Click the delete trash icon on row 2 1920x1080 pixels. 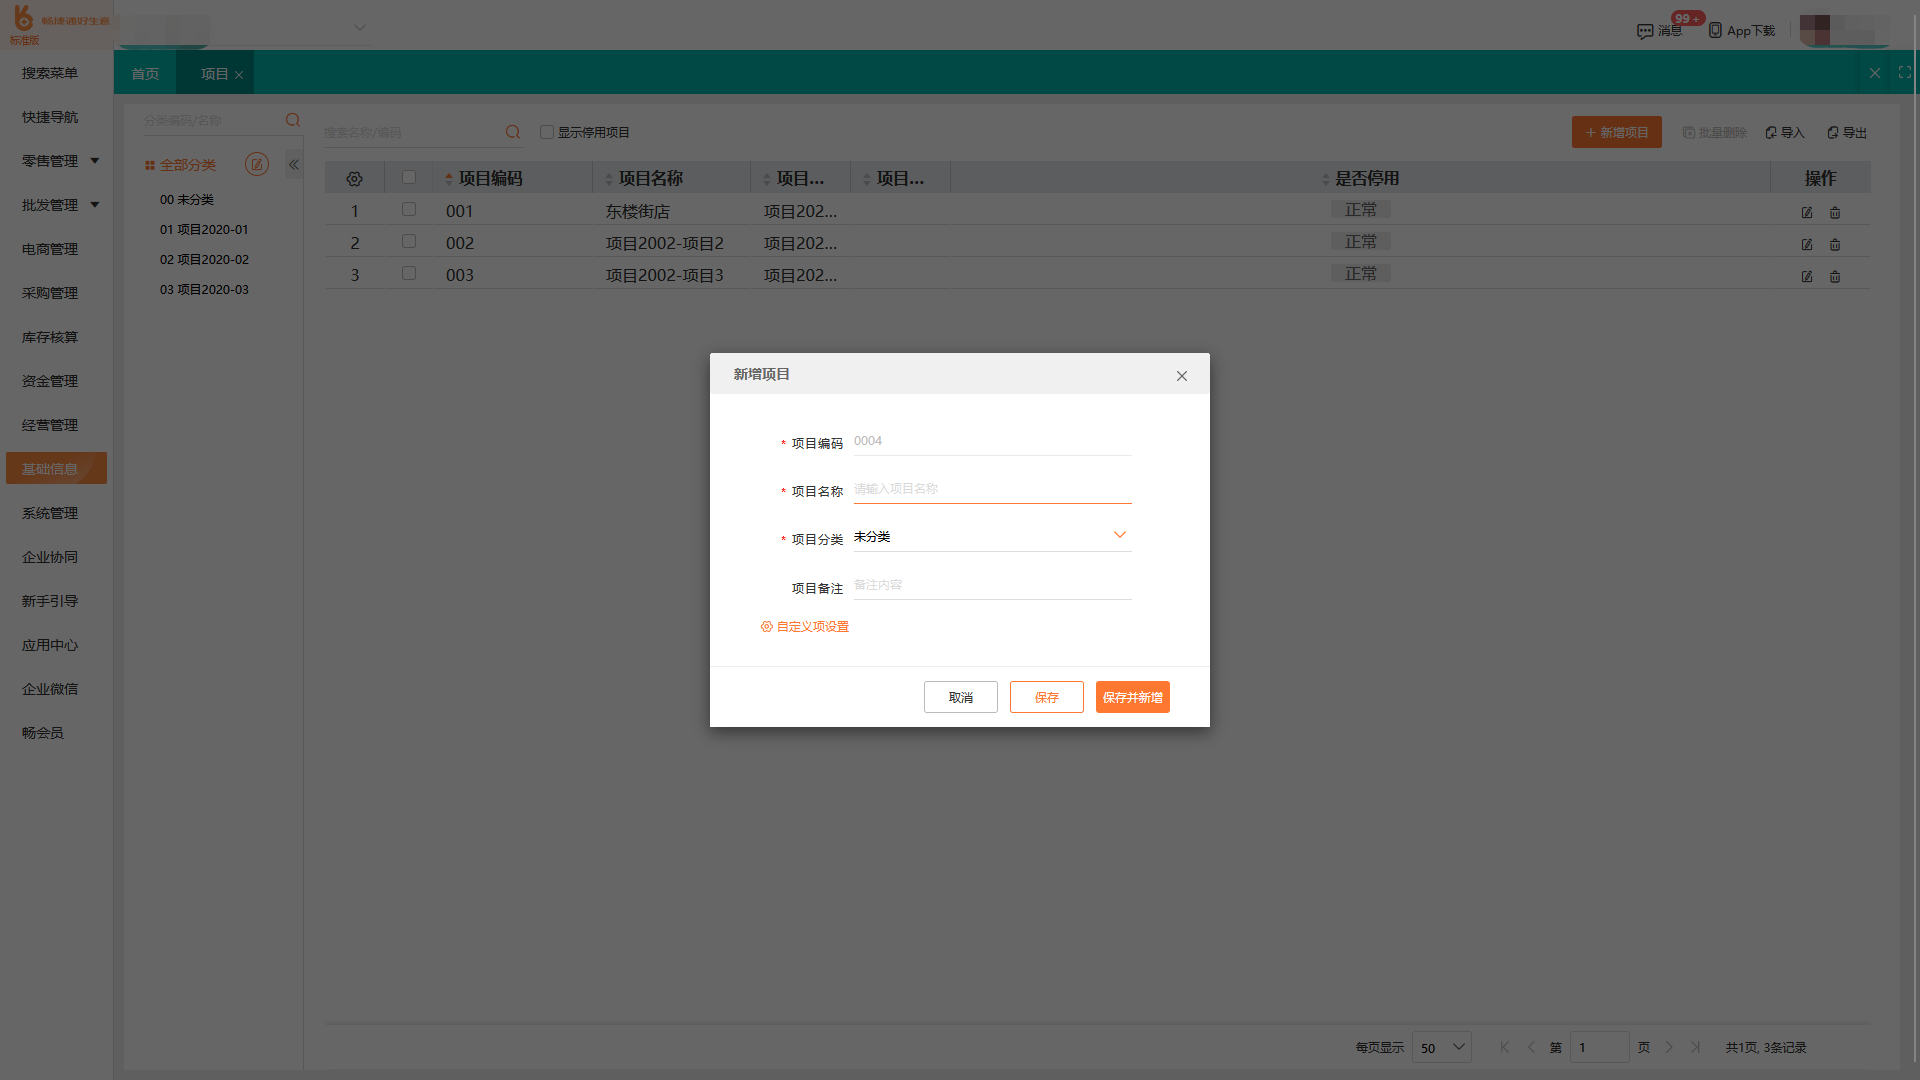pos(1836,243)
